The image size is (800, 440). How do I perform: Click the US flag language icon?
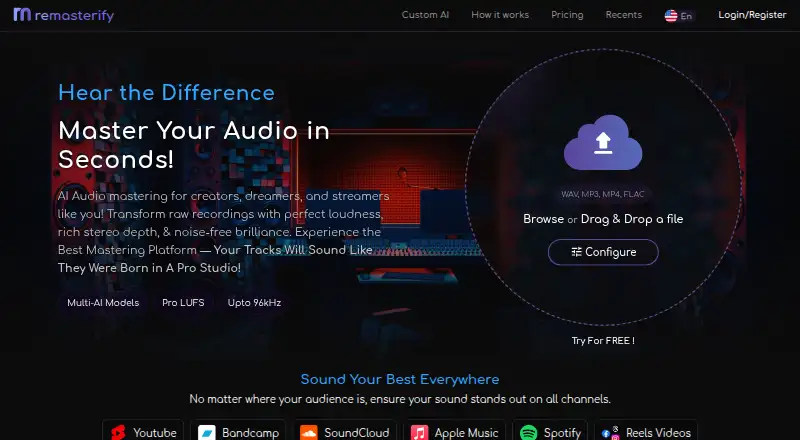click(x=671, y=16)
